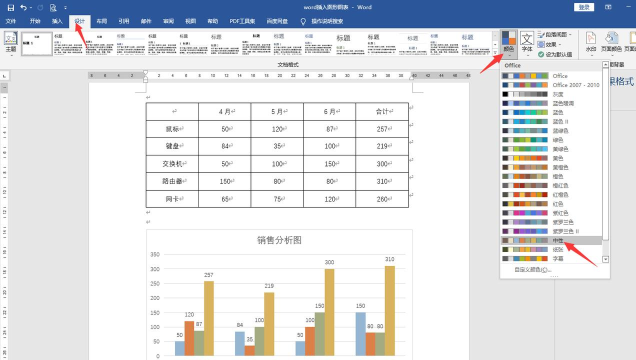Click color list scroll up arrow
Image resolution: width=636 pixels, height=360 pixels.
(x=606, y=65)
